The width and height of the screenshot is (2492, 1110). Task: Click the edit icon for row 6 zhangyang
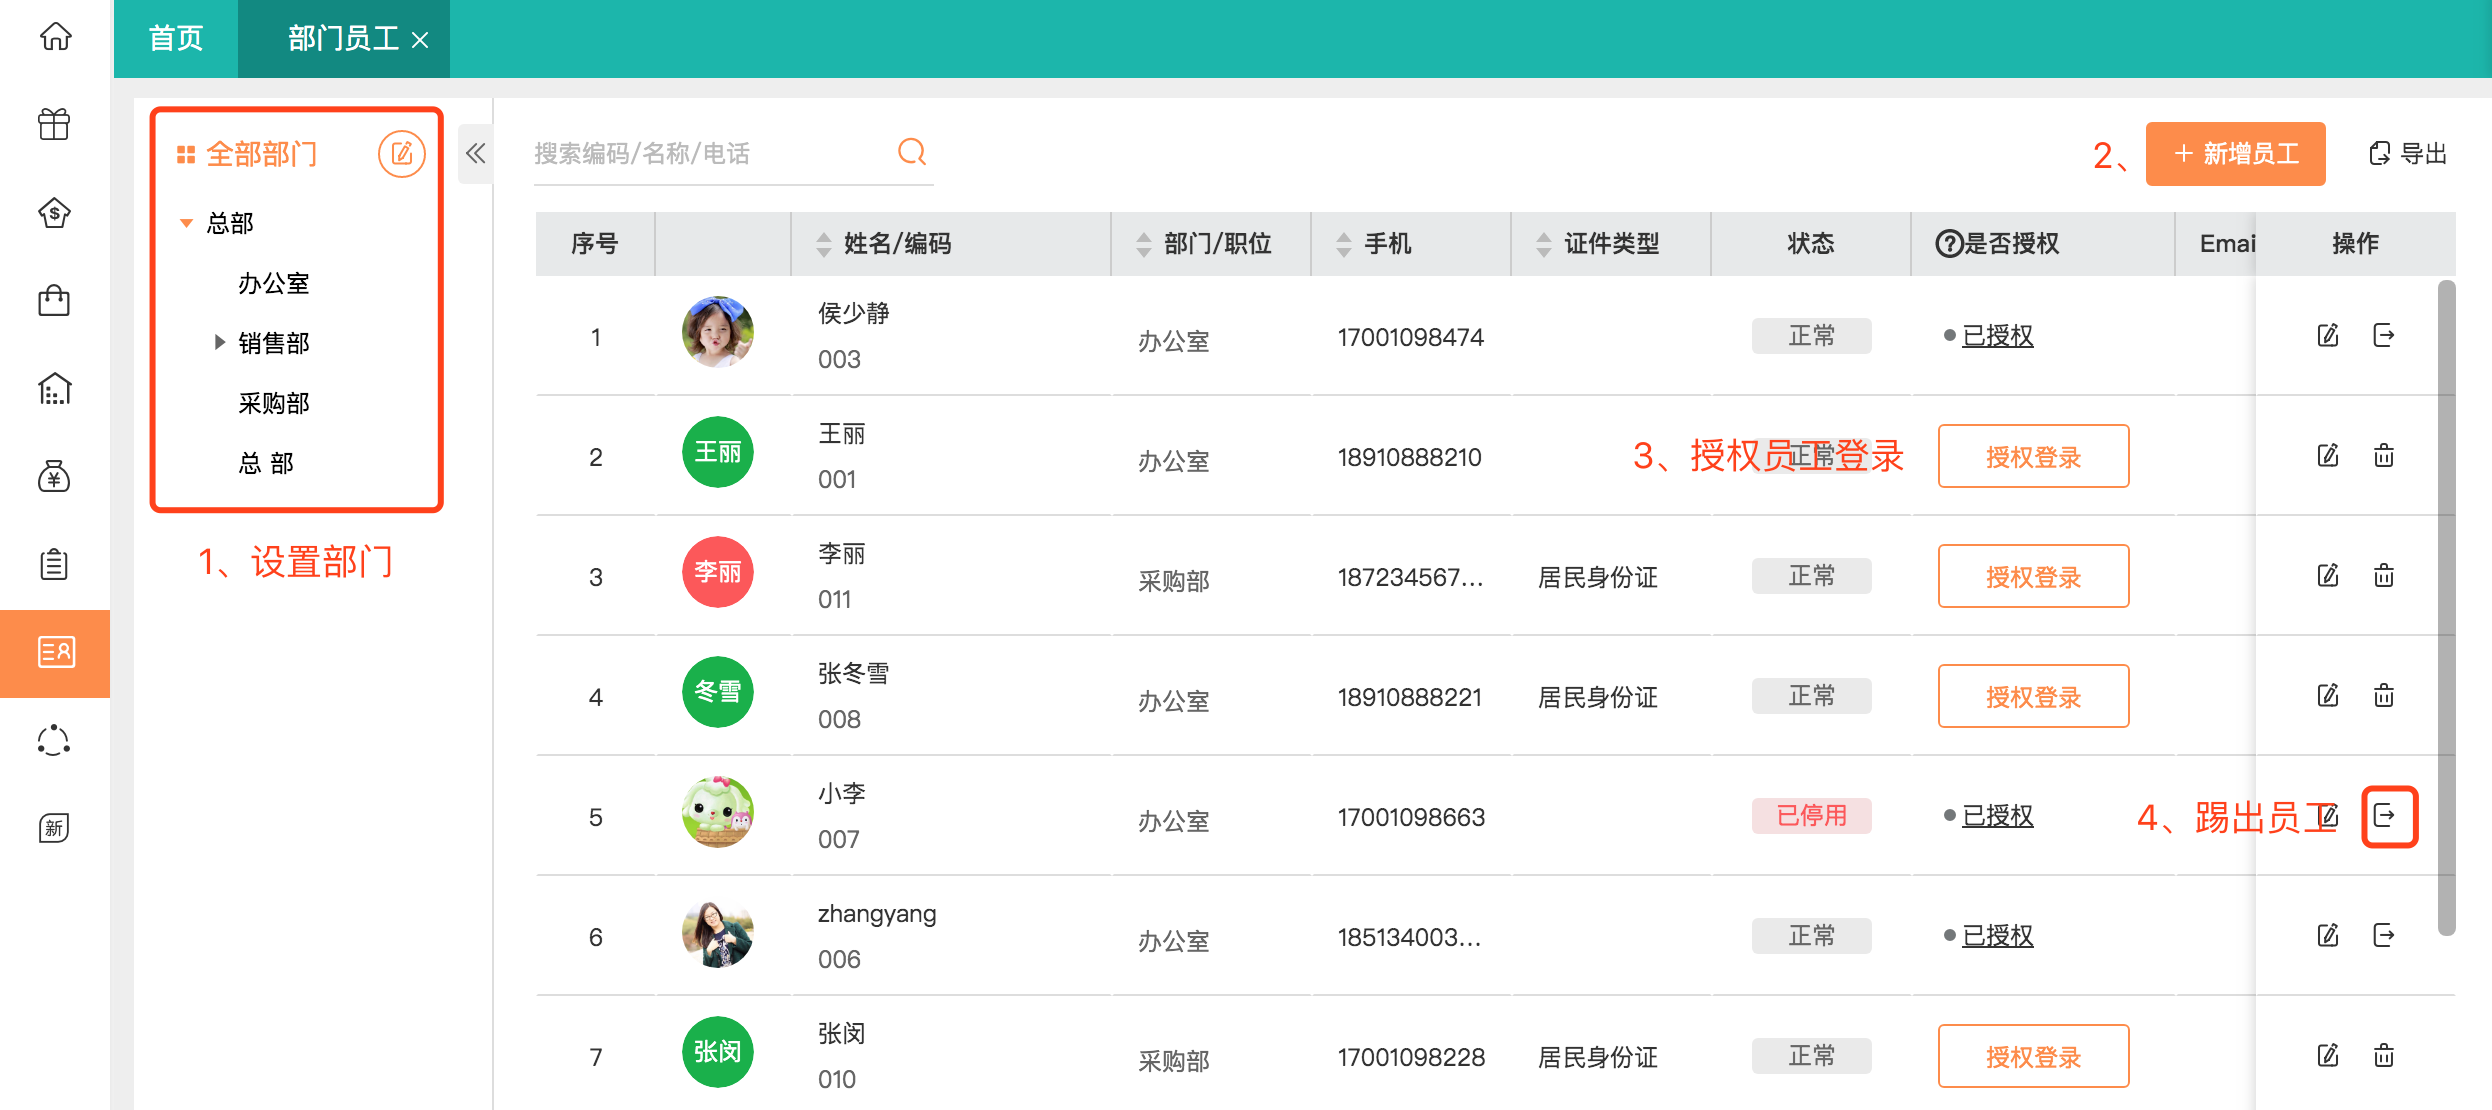tap(2325, 933)
